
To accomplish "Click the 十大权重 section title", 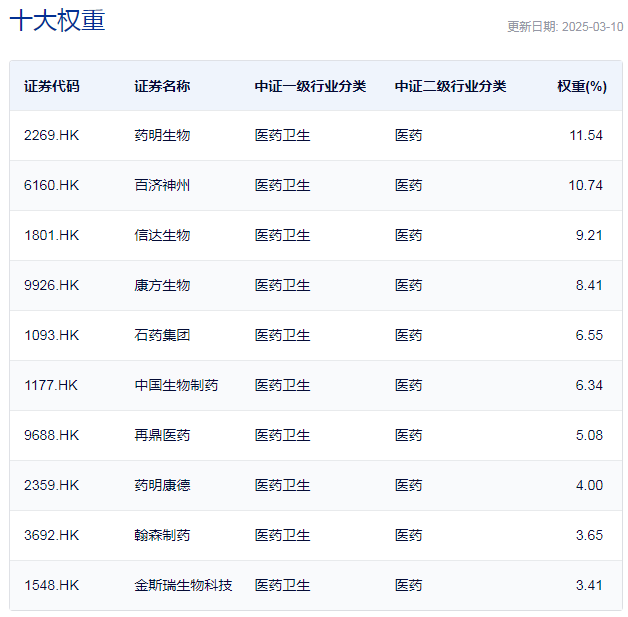I will click(x=57, y=21).
